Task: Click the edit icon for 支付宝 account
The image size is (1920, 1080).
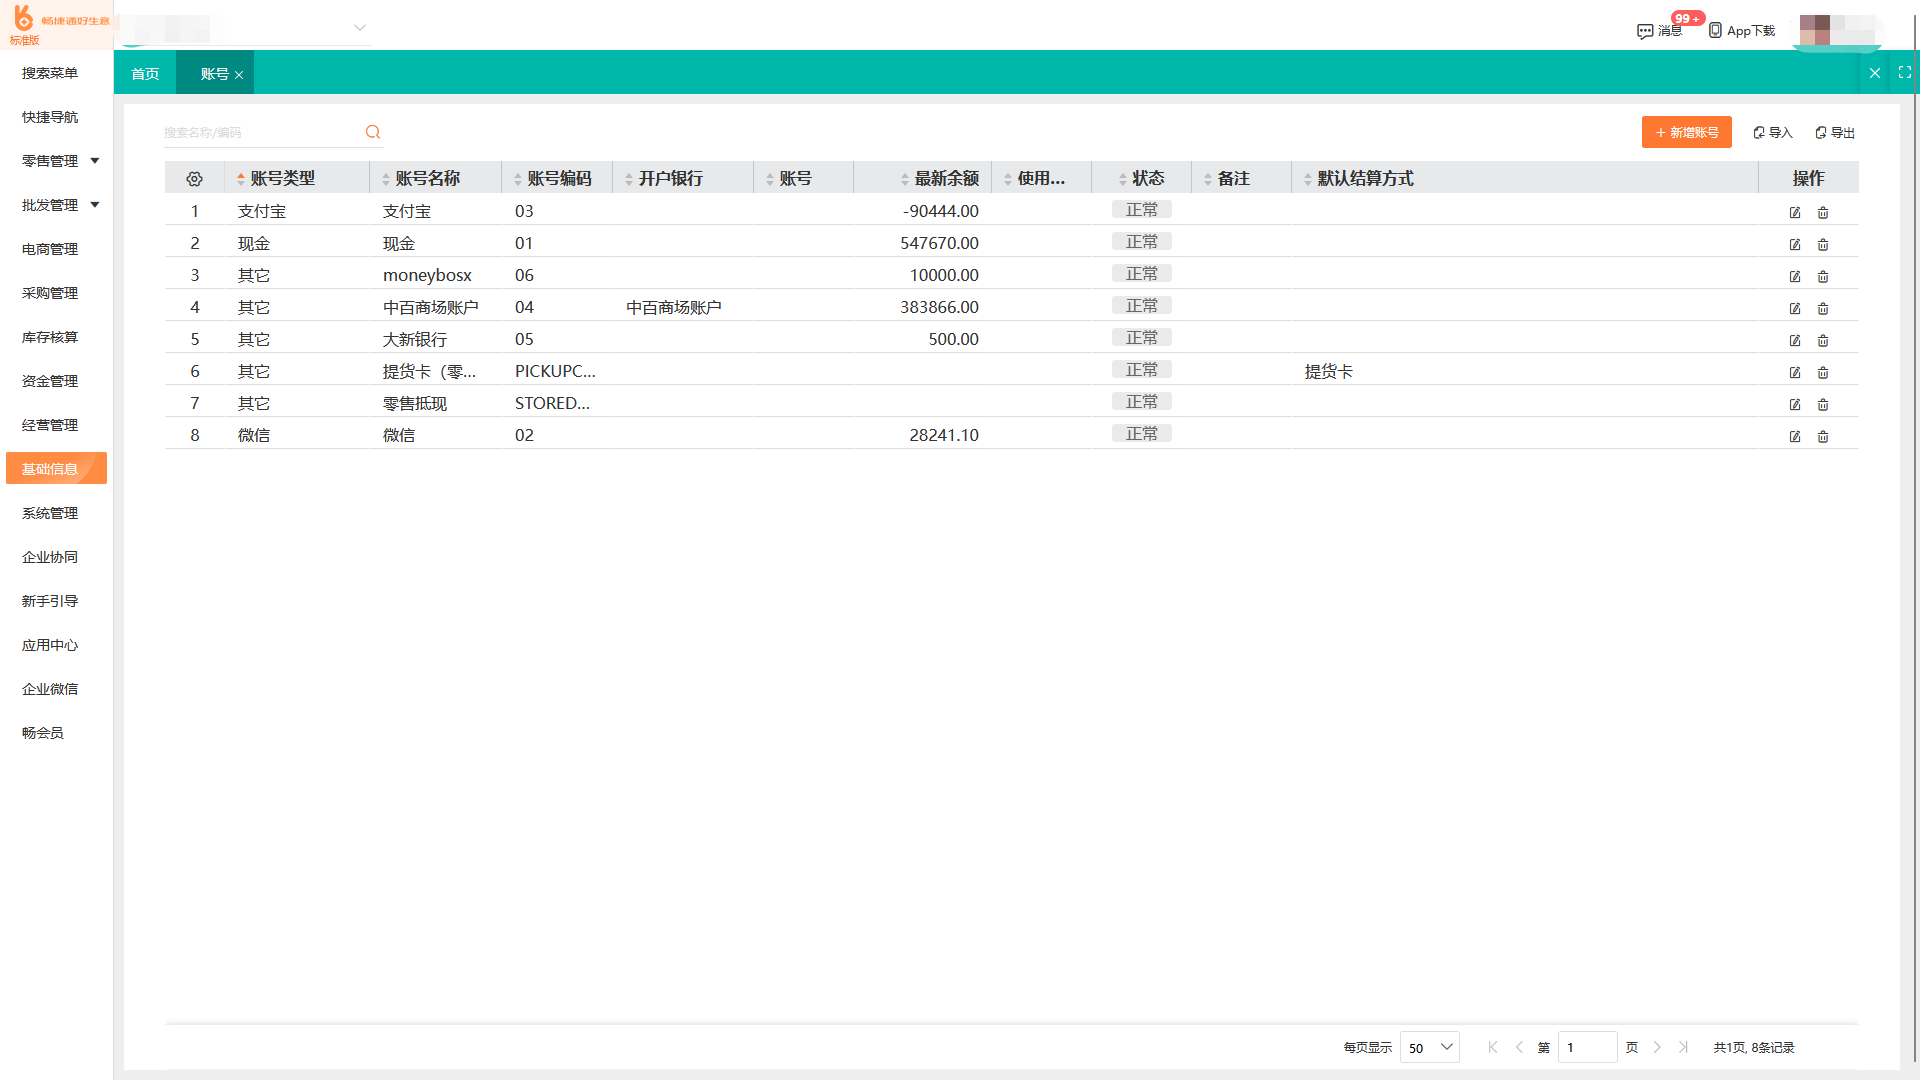Action: 1795,211
